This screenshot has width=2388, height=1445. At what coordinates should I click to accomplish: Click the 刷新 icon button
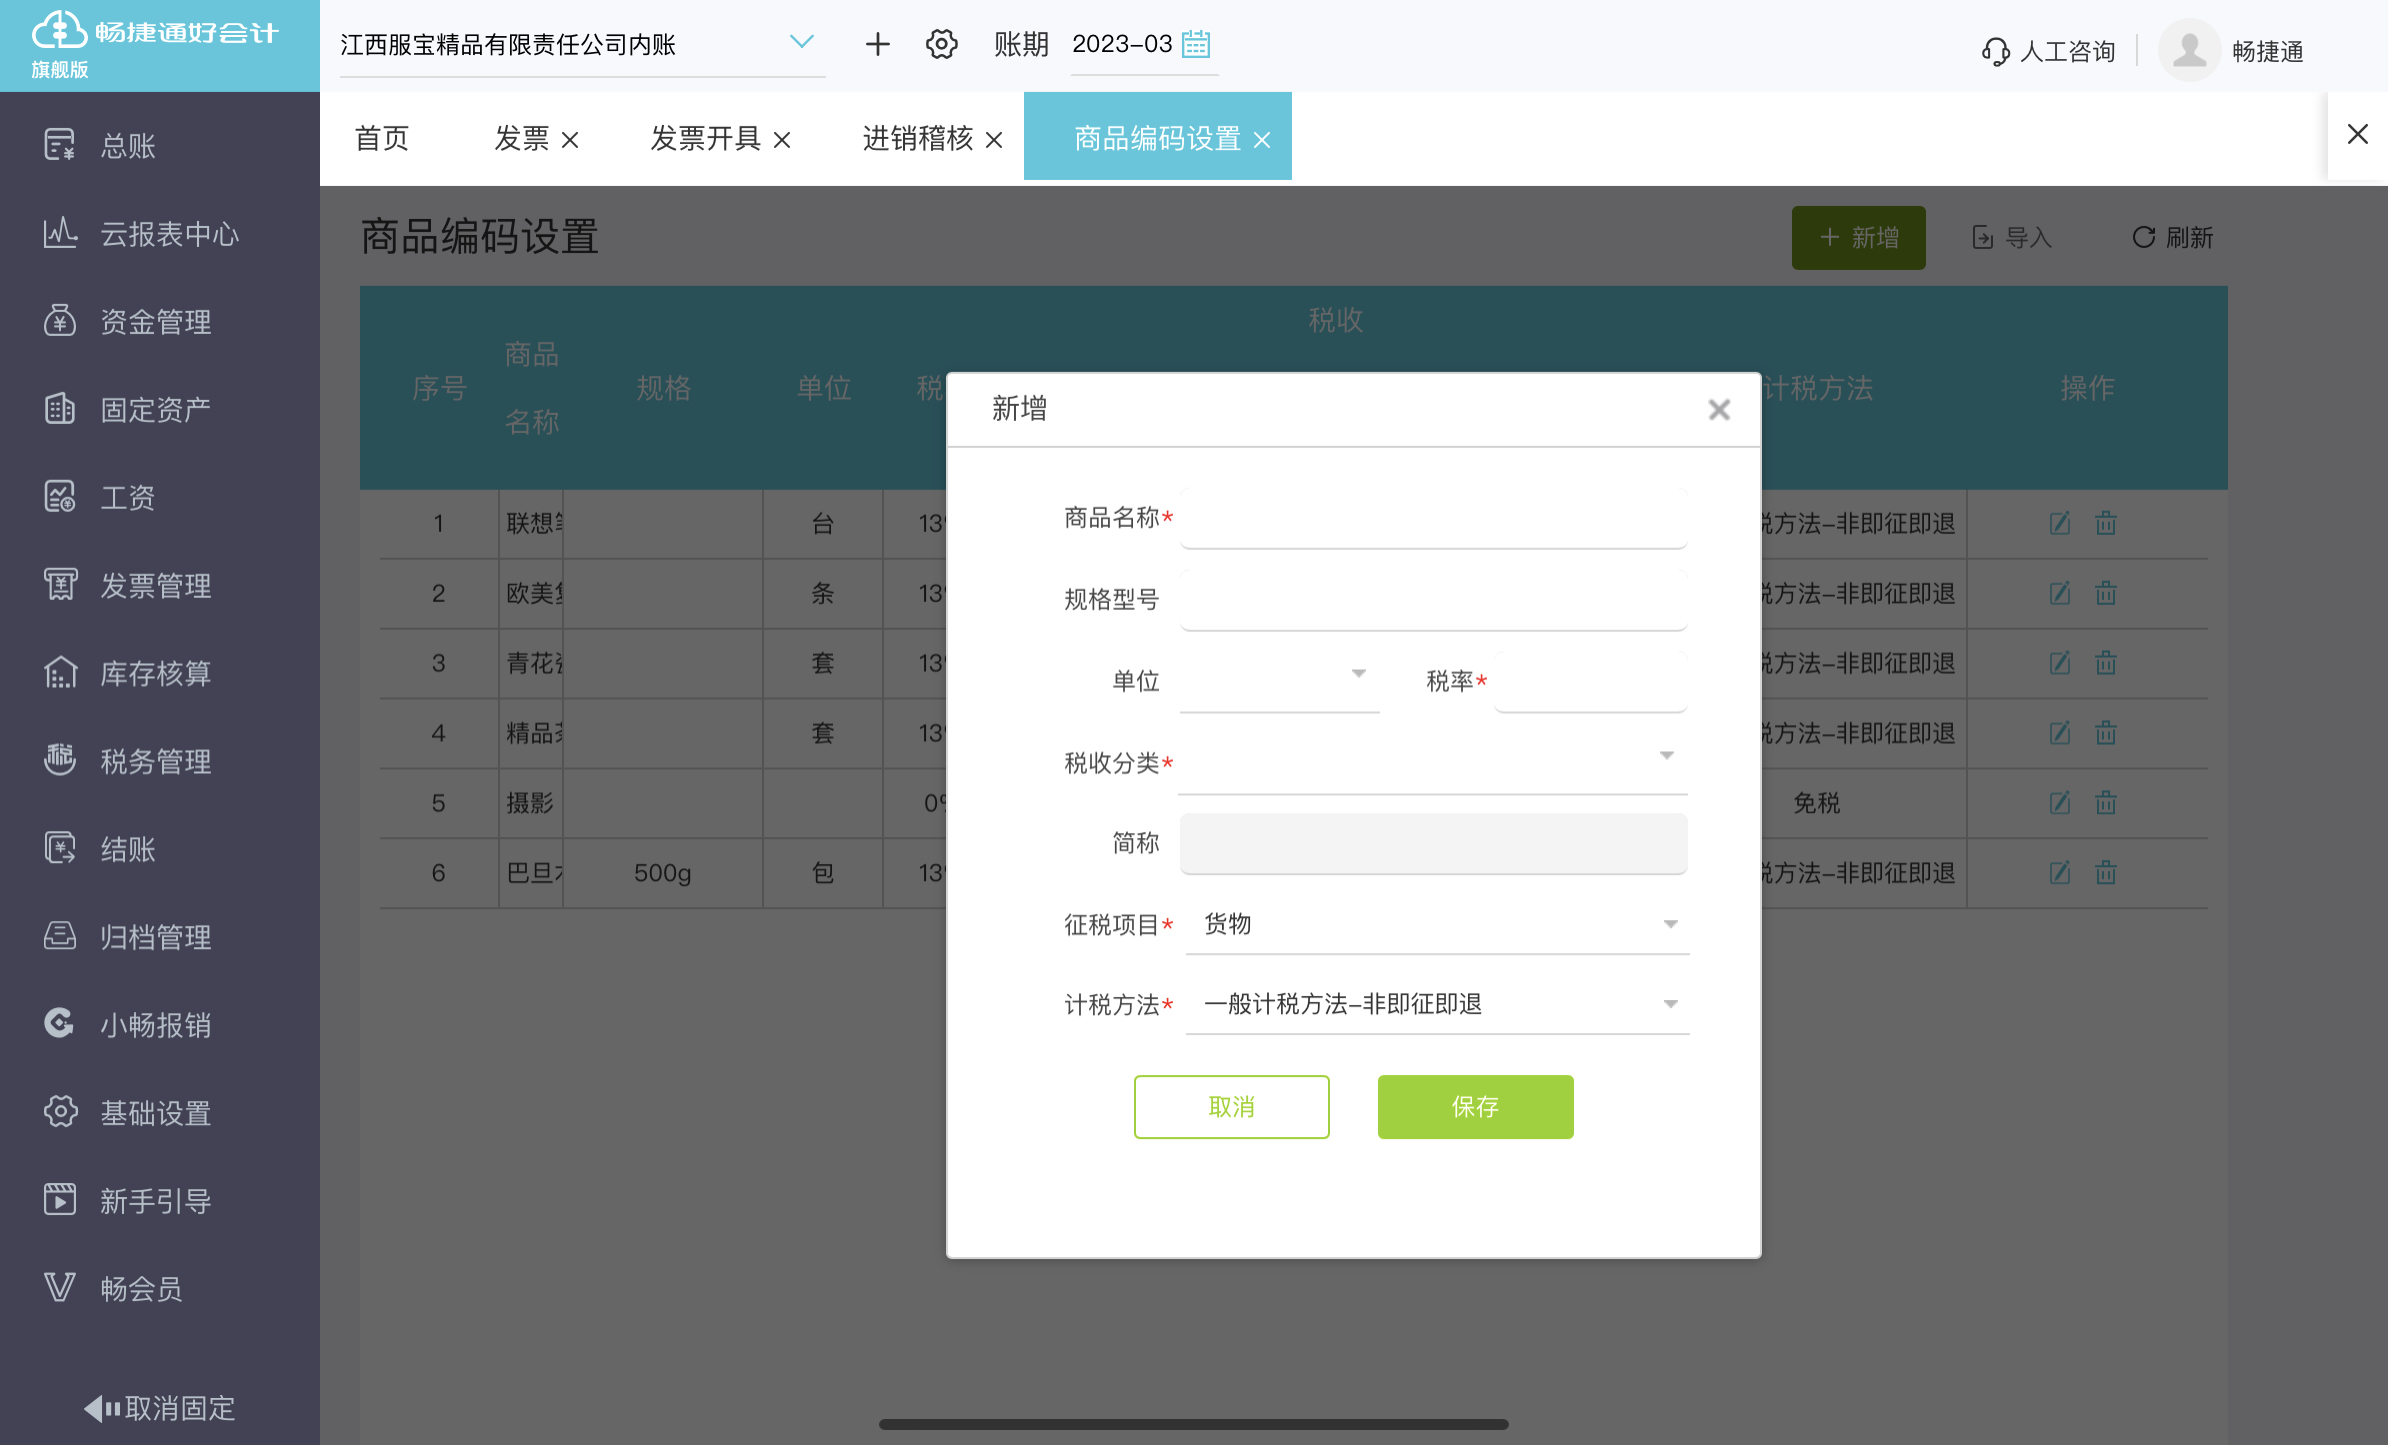pos(2144,235)
